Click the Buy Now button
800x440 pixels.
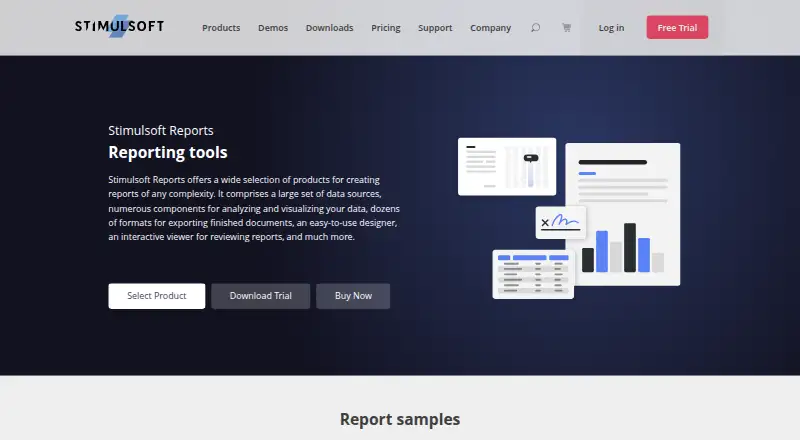(353, 296)
